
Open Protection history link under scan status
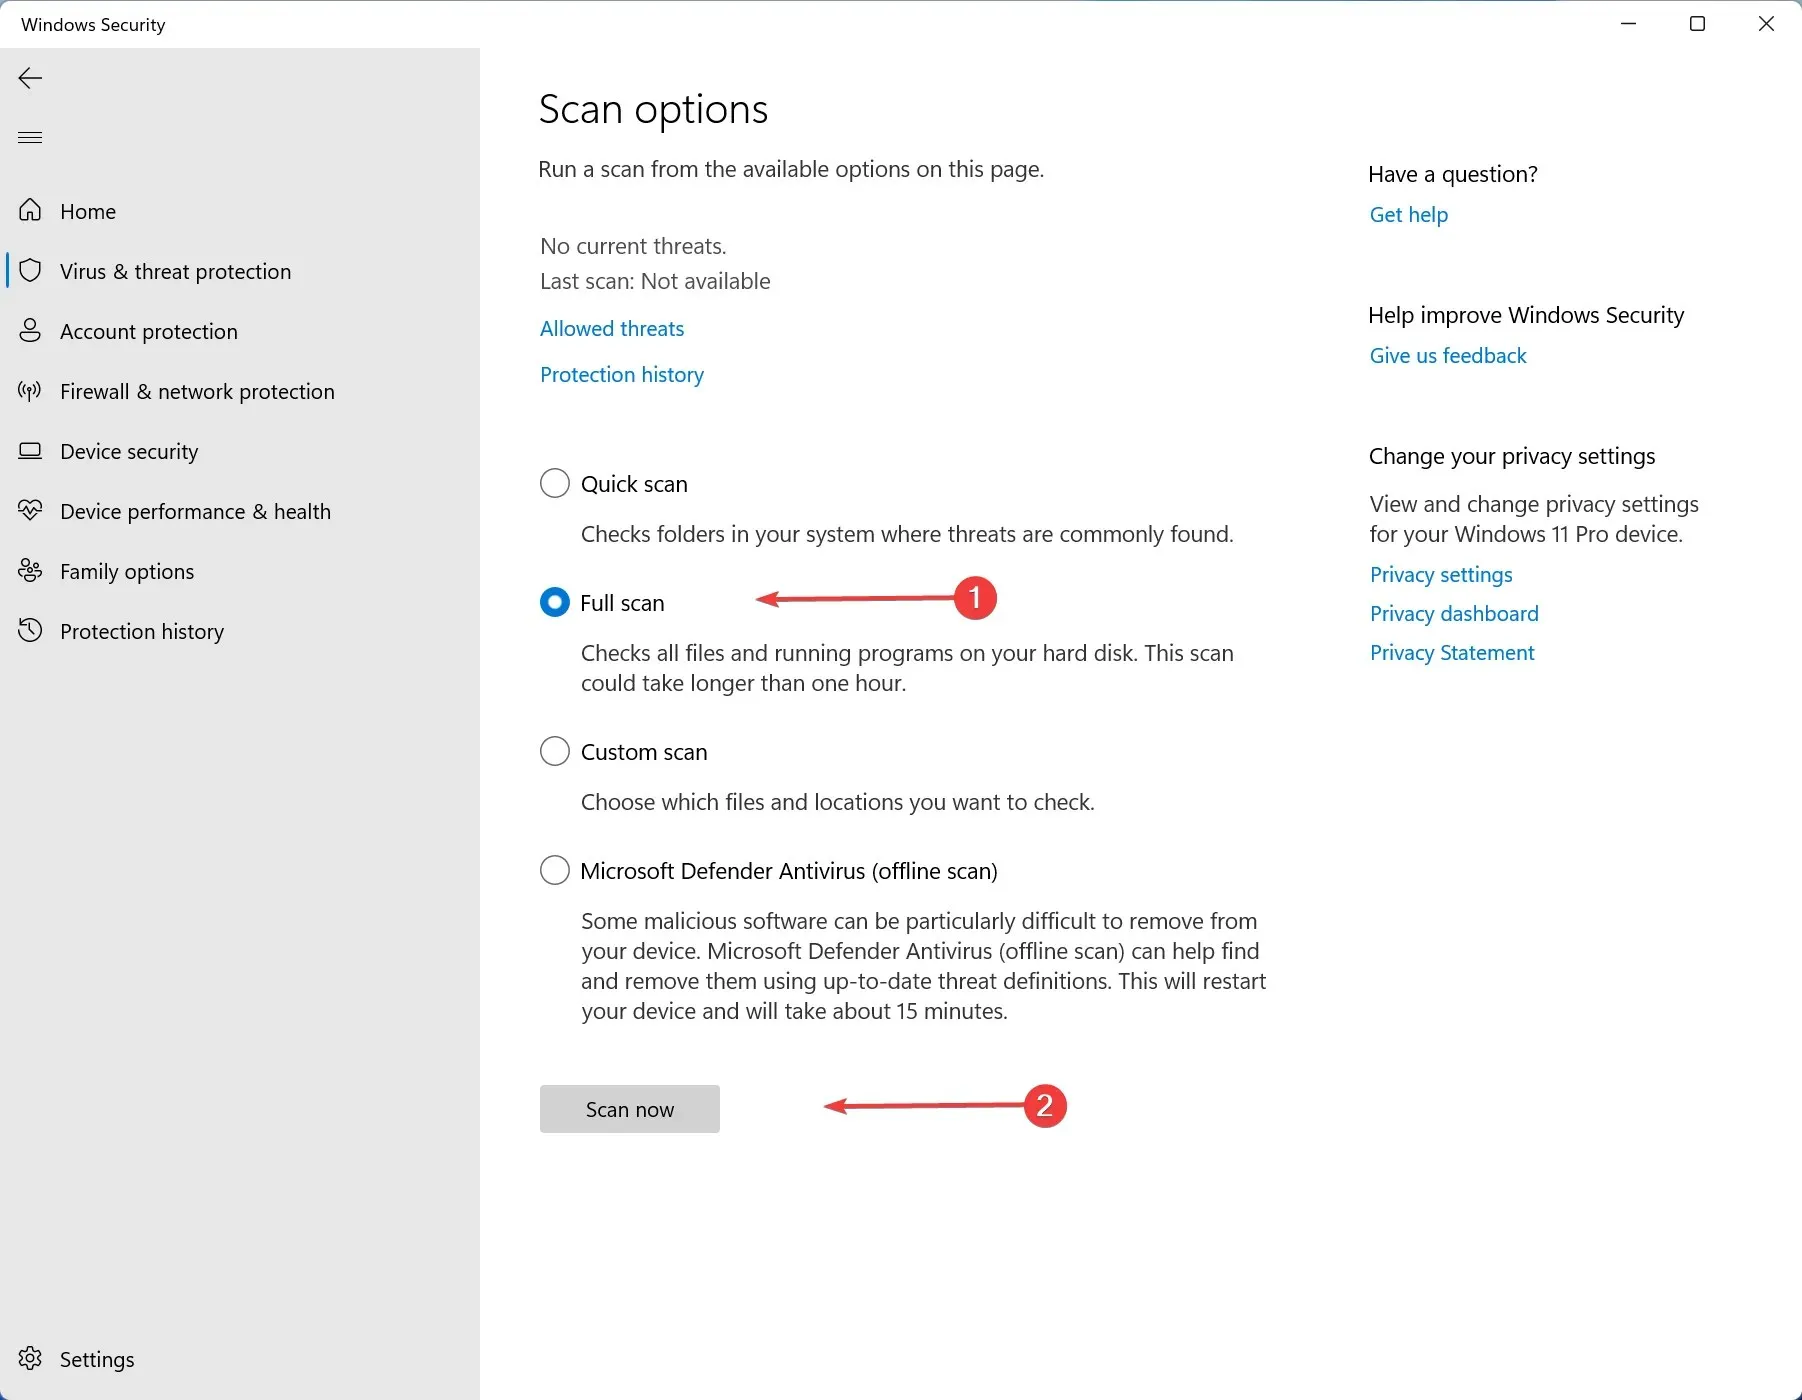pos(622,374)
